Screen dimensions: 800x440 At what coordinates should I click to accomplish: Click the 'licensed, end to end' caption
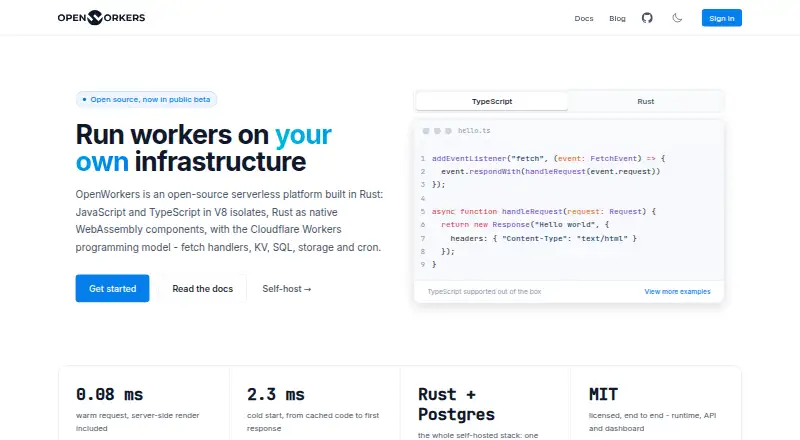click(x=653, y=422)
